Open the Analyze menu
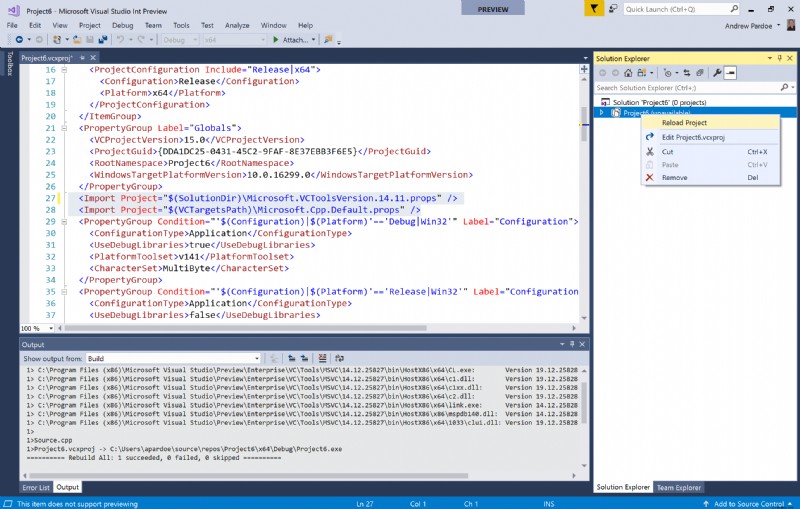Screen dimensions: 800x509 coord(237,24)
